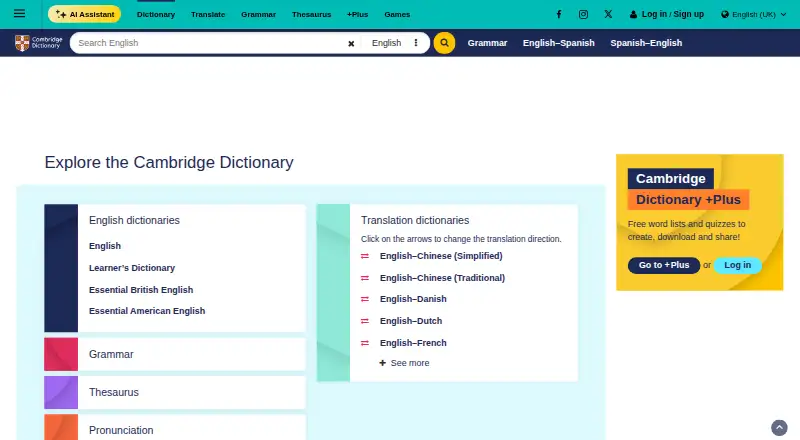
Task: Open the Thesaurus section card
Action: click(x=174, y=392)
